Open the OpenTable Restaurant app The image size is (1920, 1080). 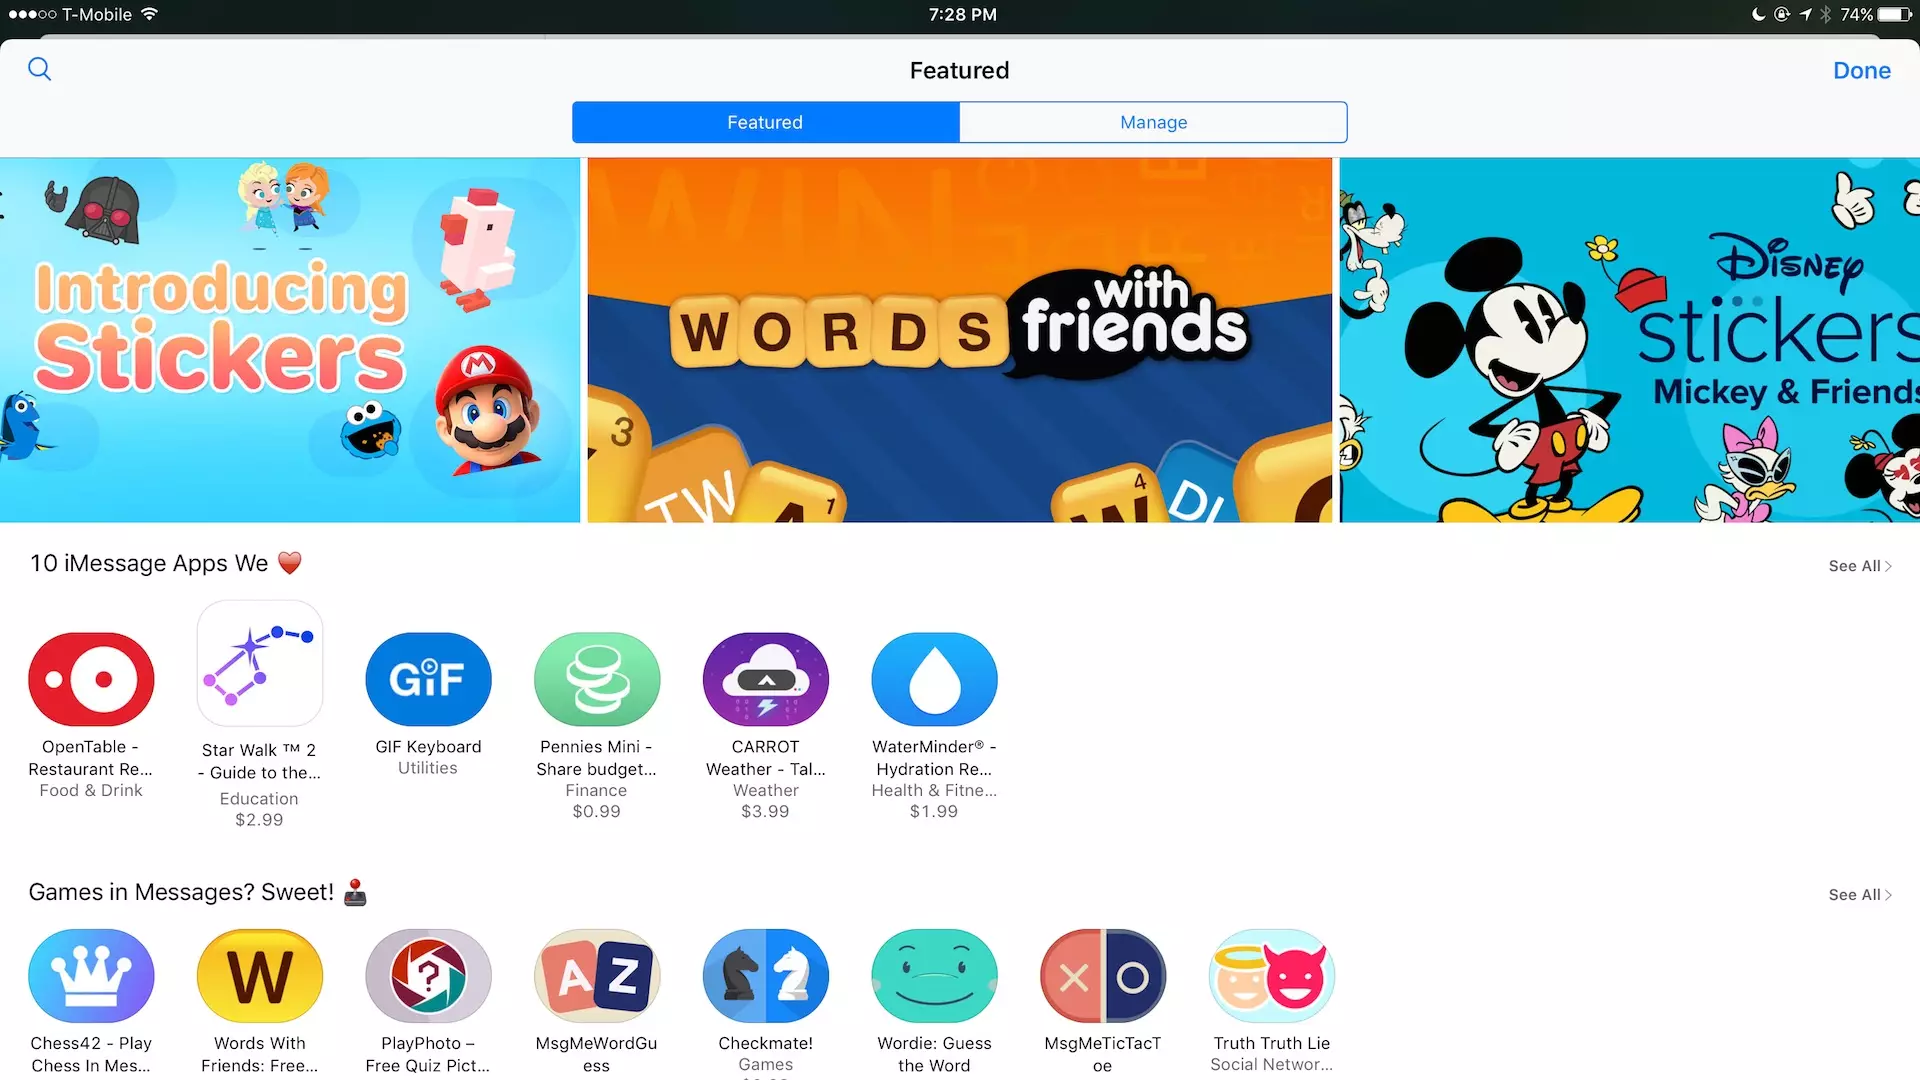click(x=91, y=679)
